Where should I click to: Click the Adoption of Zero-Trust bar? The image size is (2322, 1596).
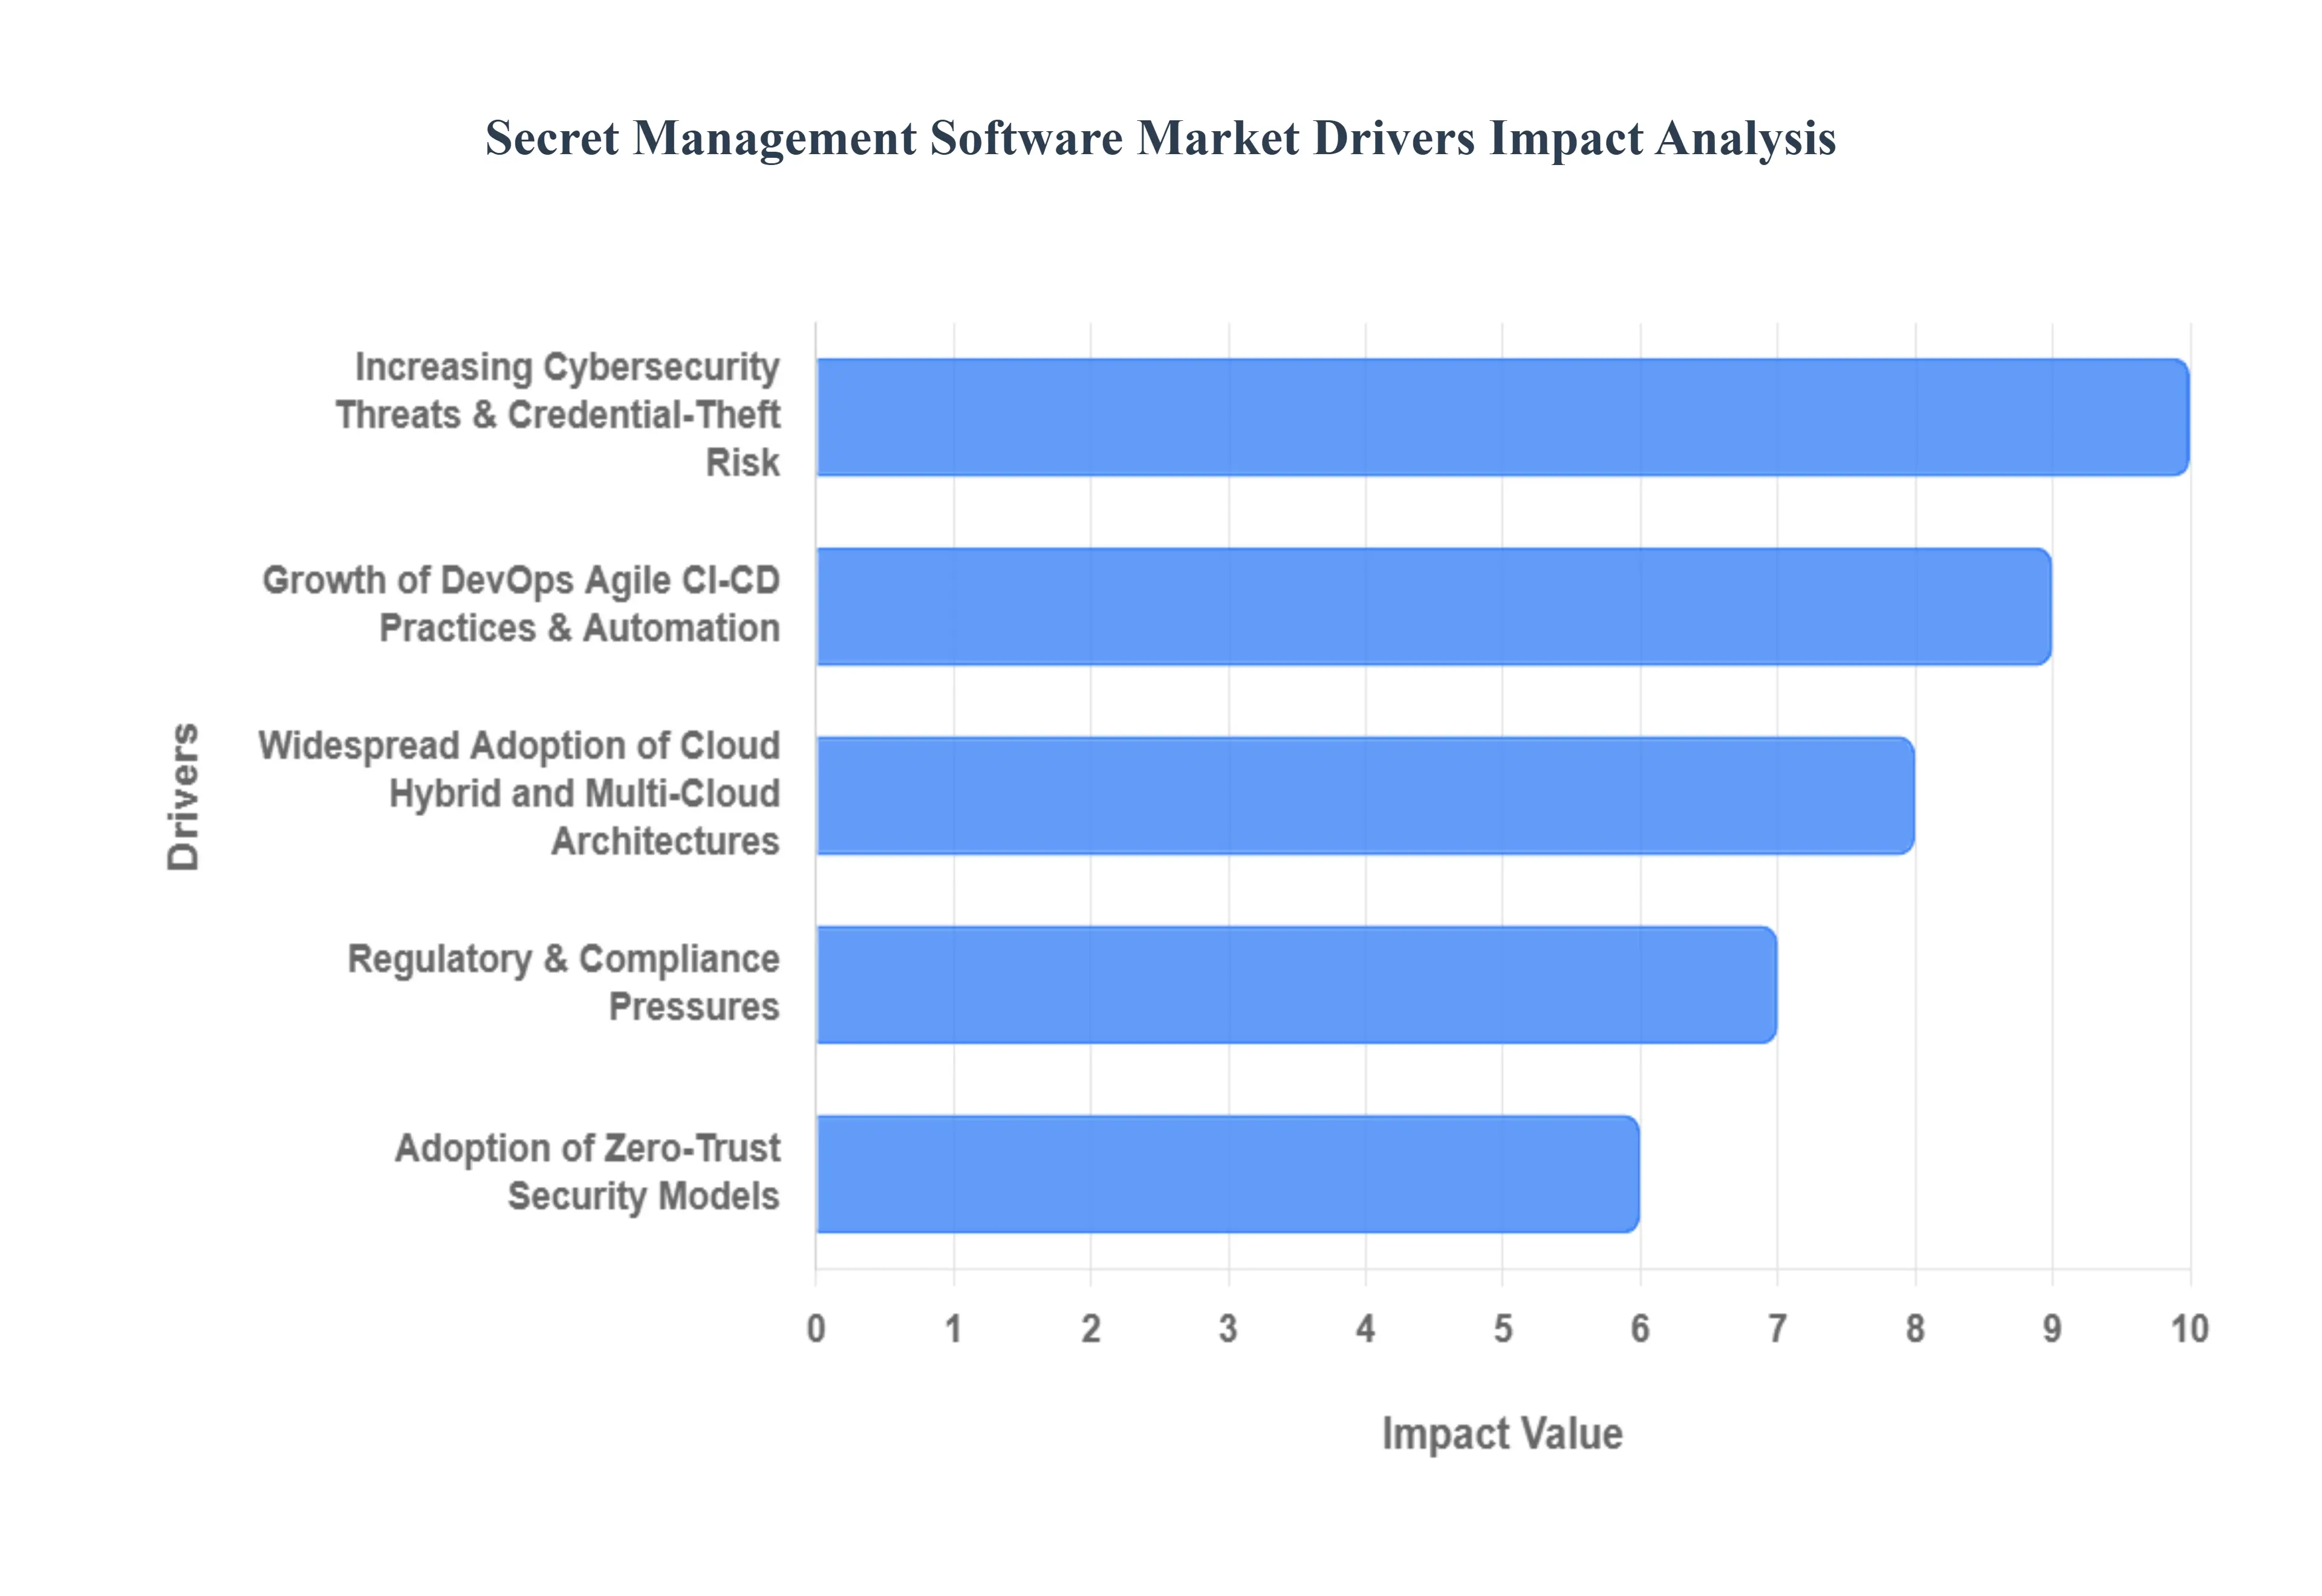point(1227,1174)
